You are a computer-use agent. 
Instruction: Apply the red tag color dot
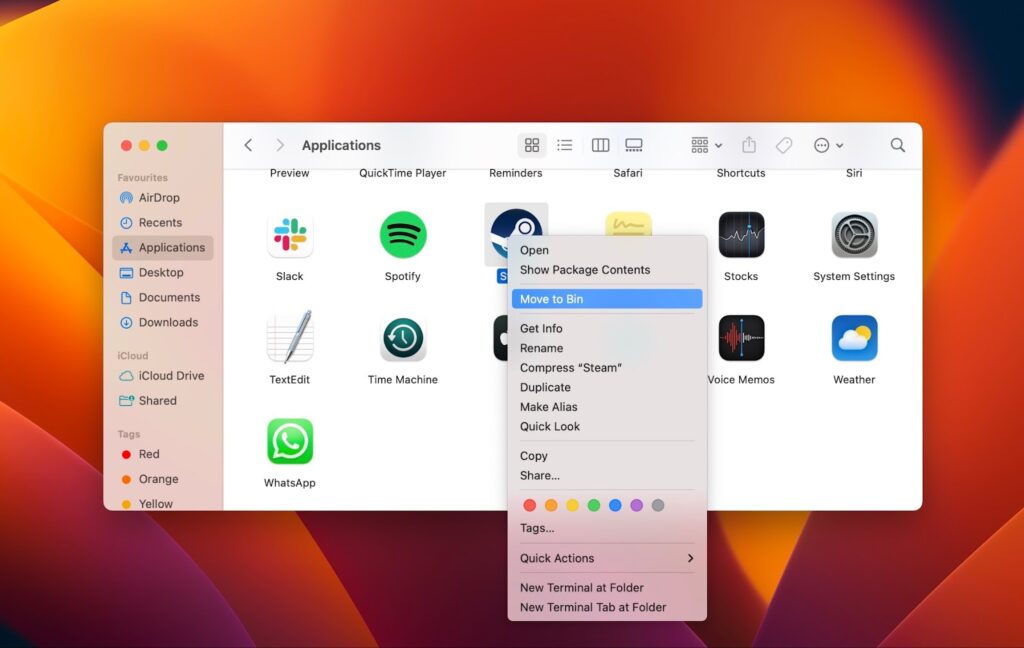[530, 505]
